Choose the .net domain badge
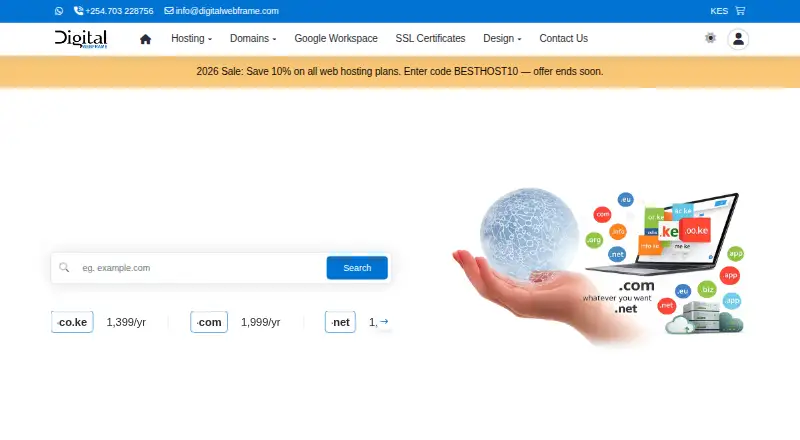This screenshot has width=800, height=440. tap(340, 322)
